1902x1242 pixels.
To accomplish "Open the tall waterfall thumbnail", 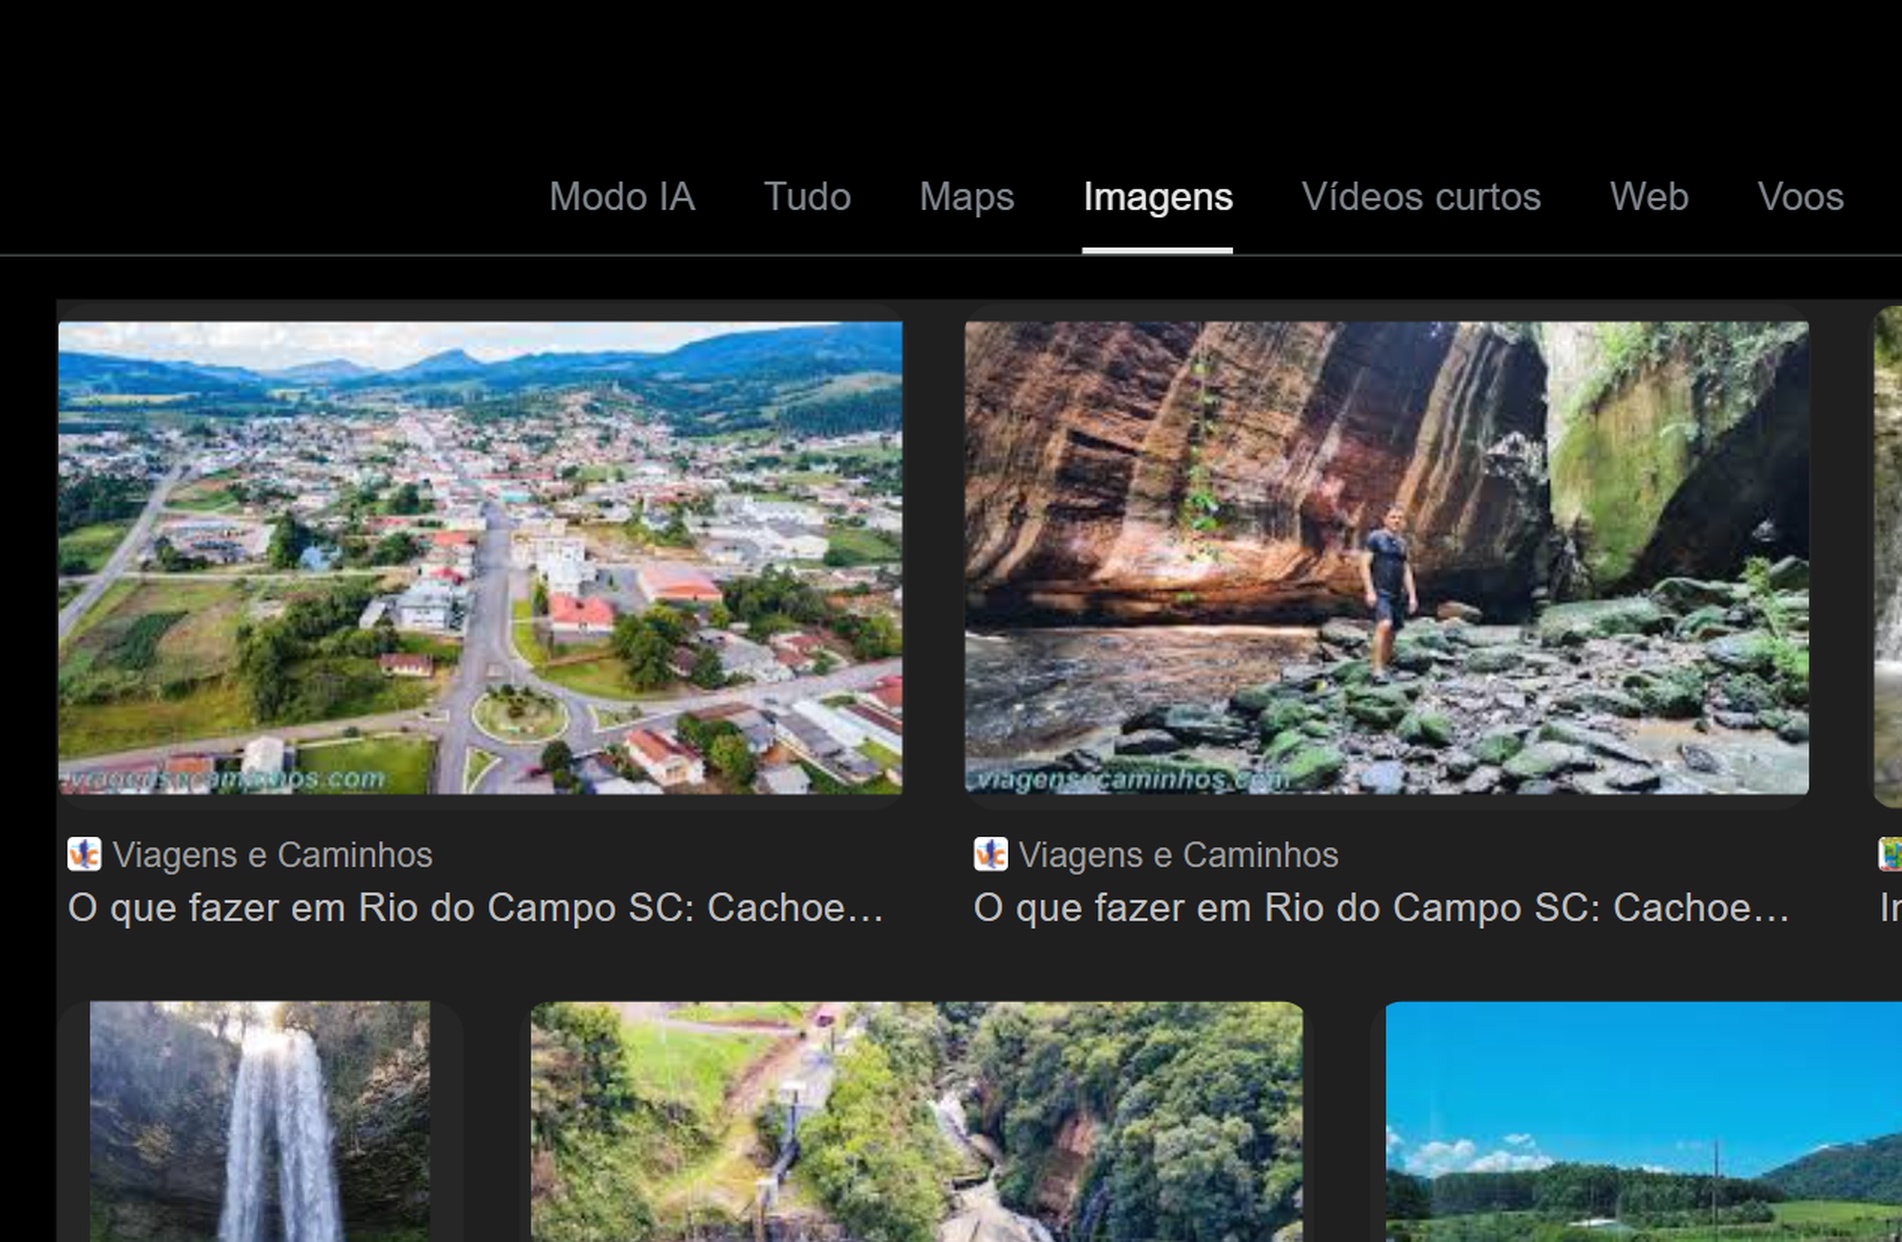I will click(260, 1120).
